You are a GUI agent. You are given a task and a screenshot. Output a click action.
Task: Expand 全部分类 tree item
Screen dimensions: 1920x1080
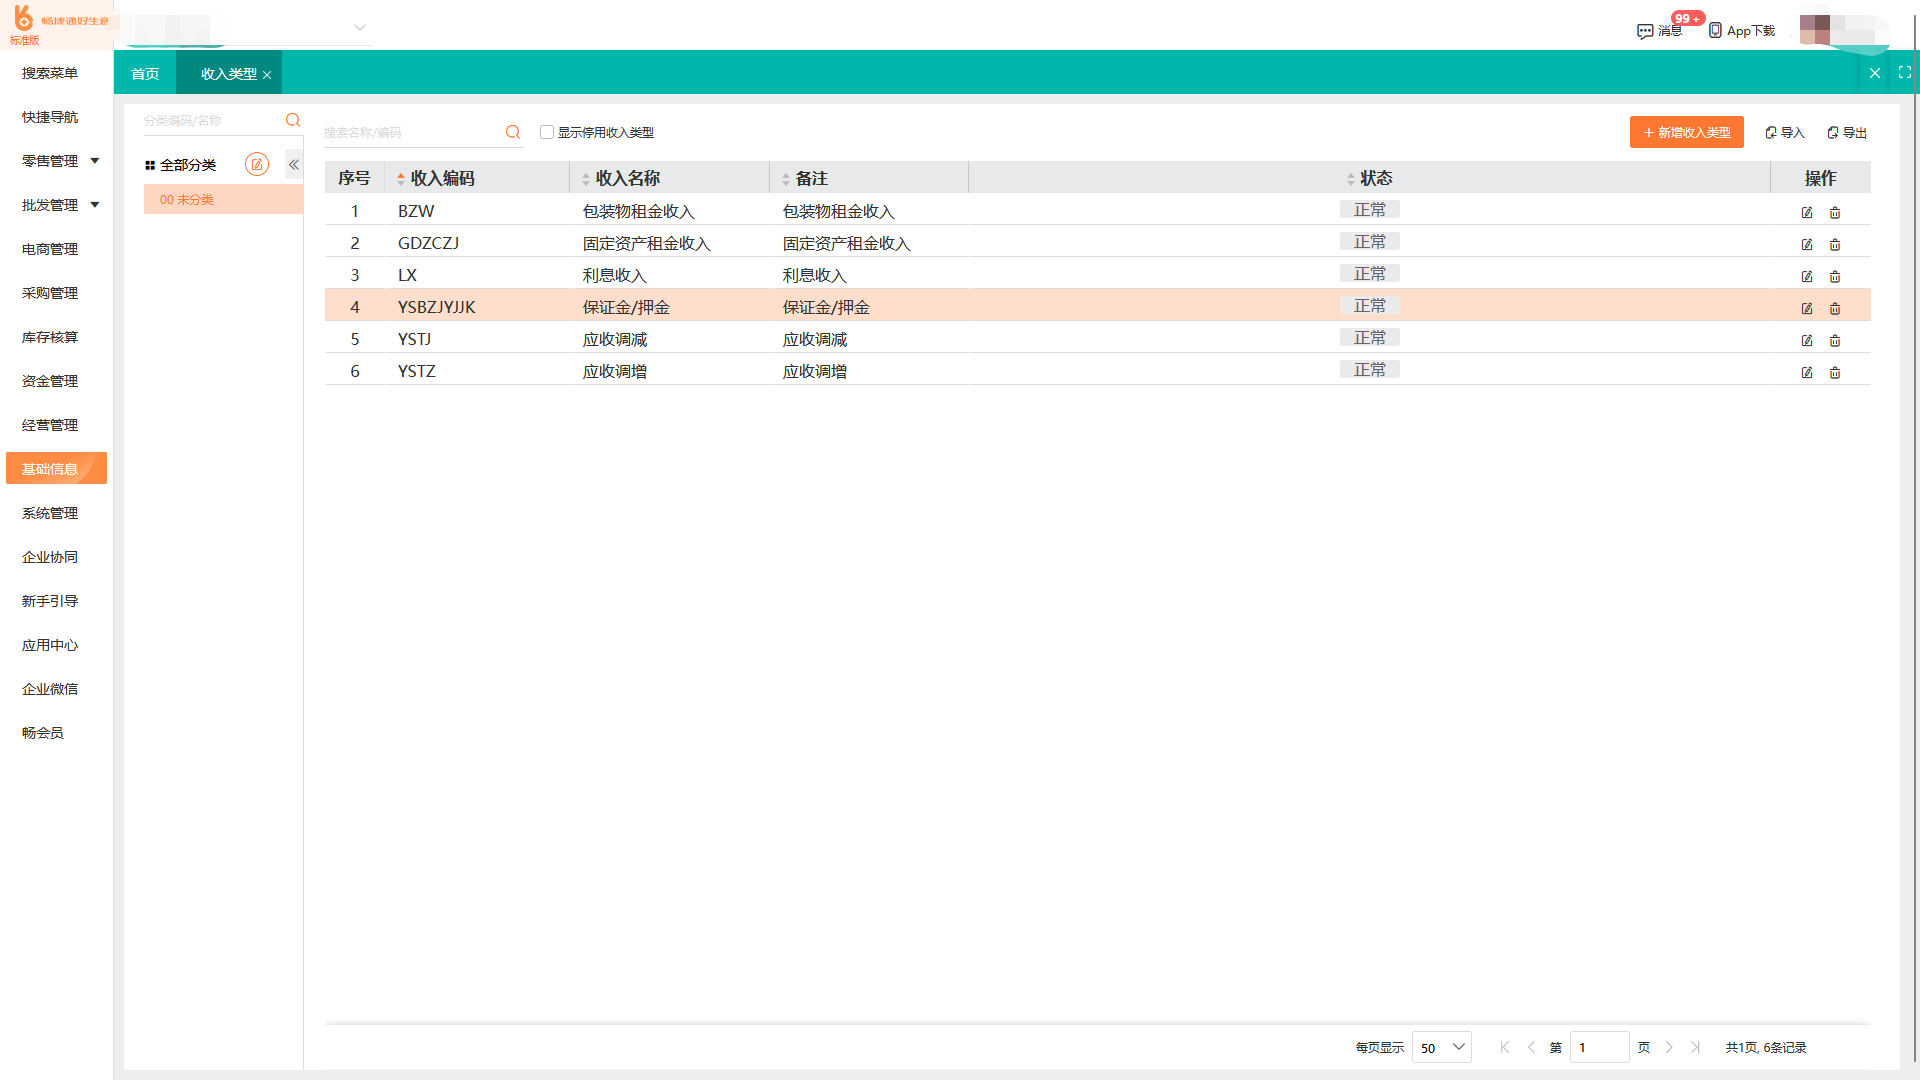(150, 164)
